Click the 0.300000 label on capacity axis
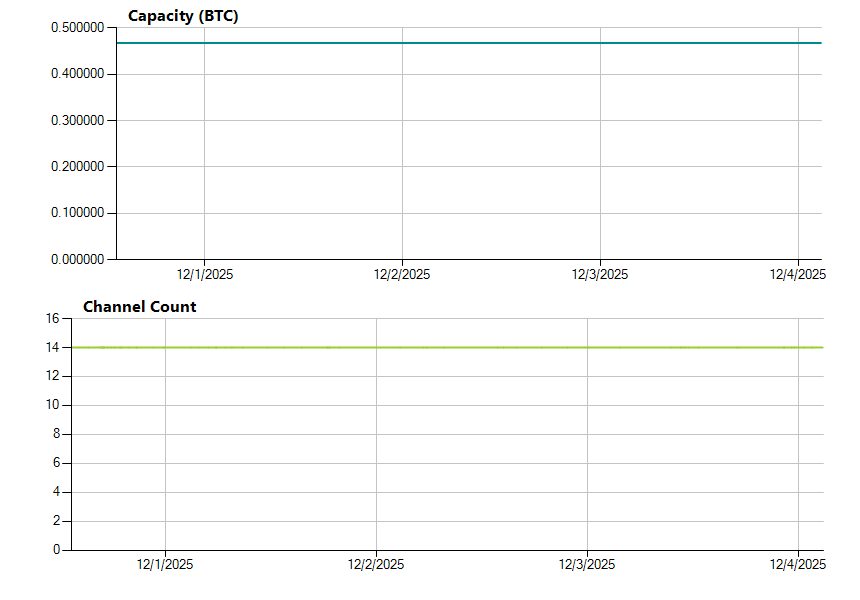 77,121
